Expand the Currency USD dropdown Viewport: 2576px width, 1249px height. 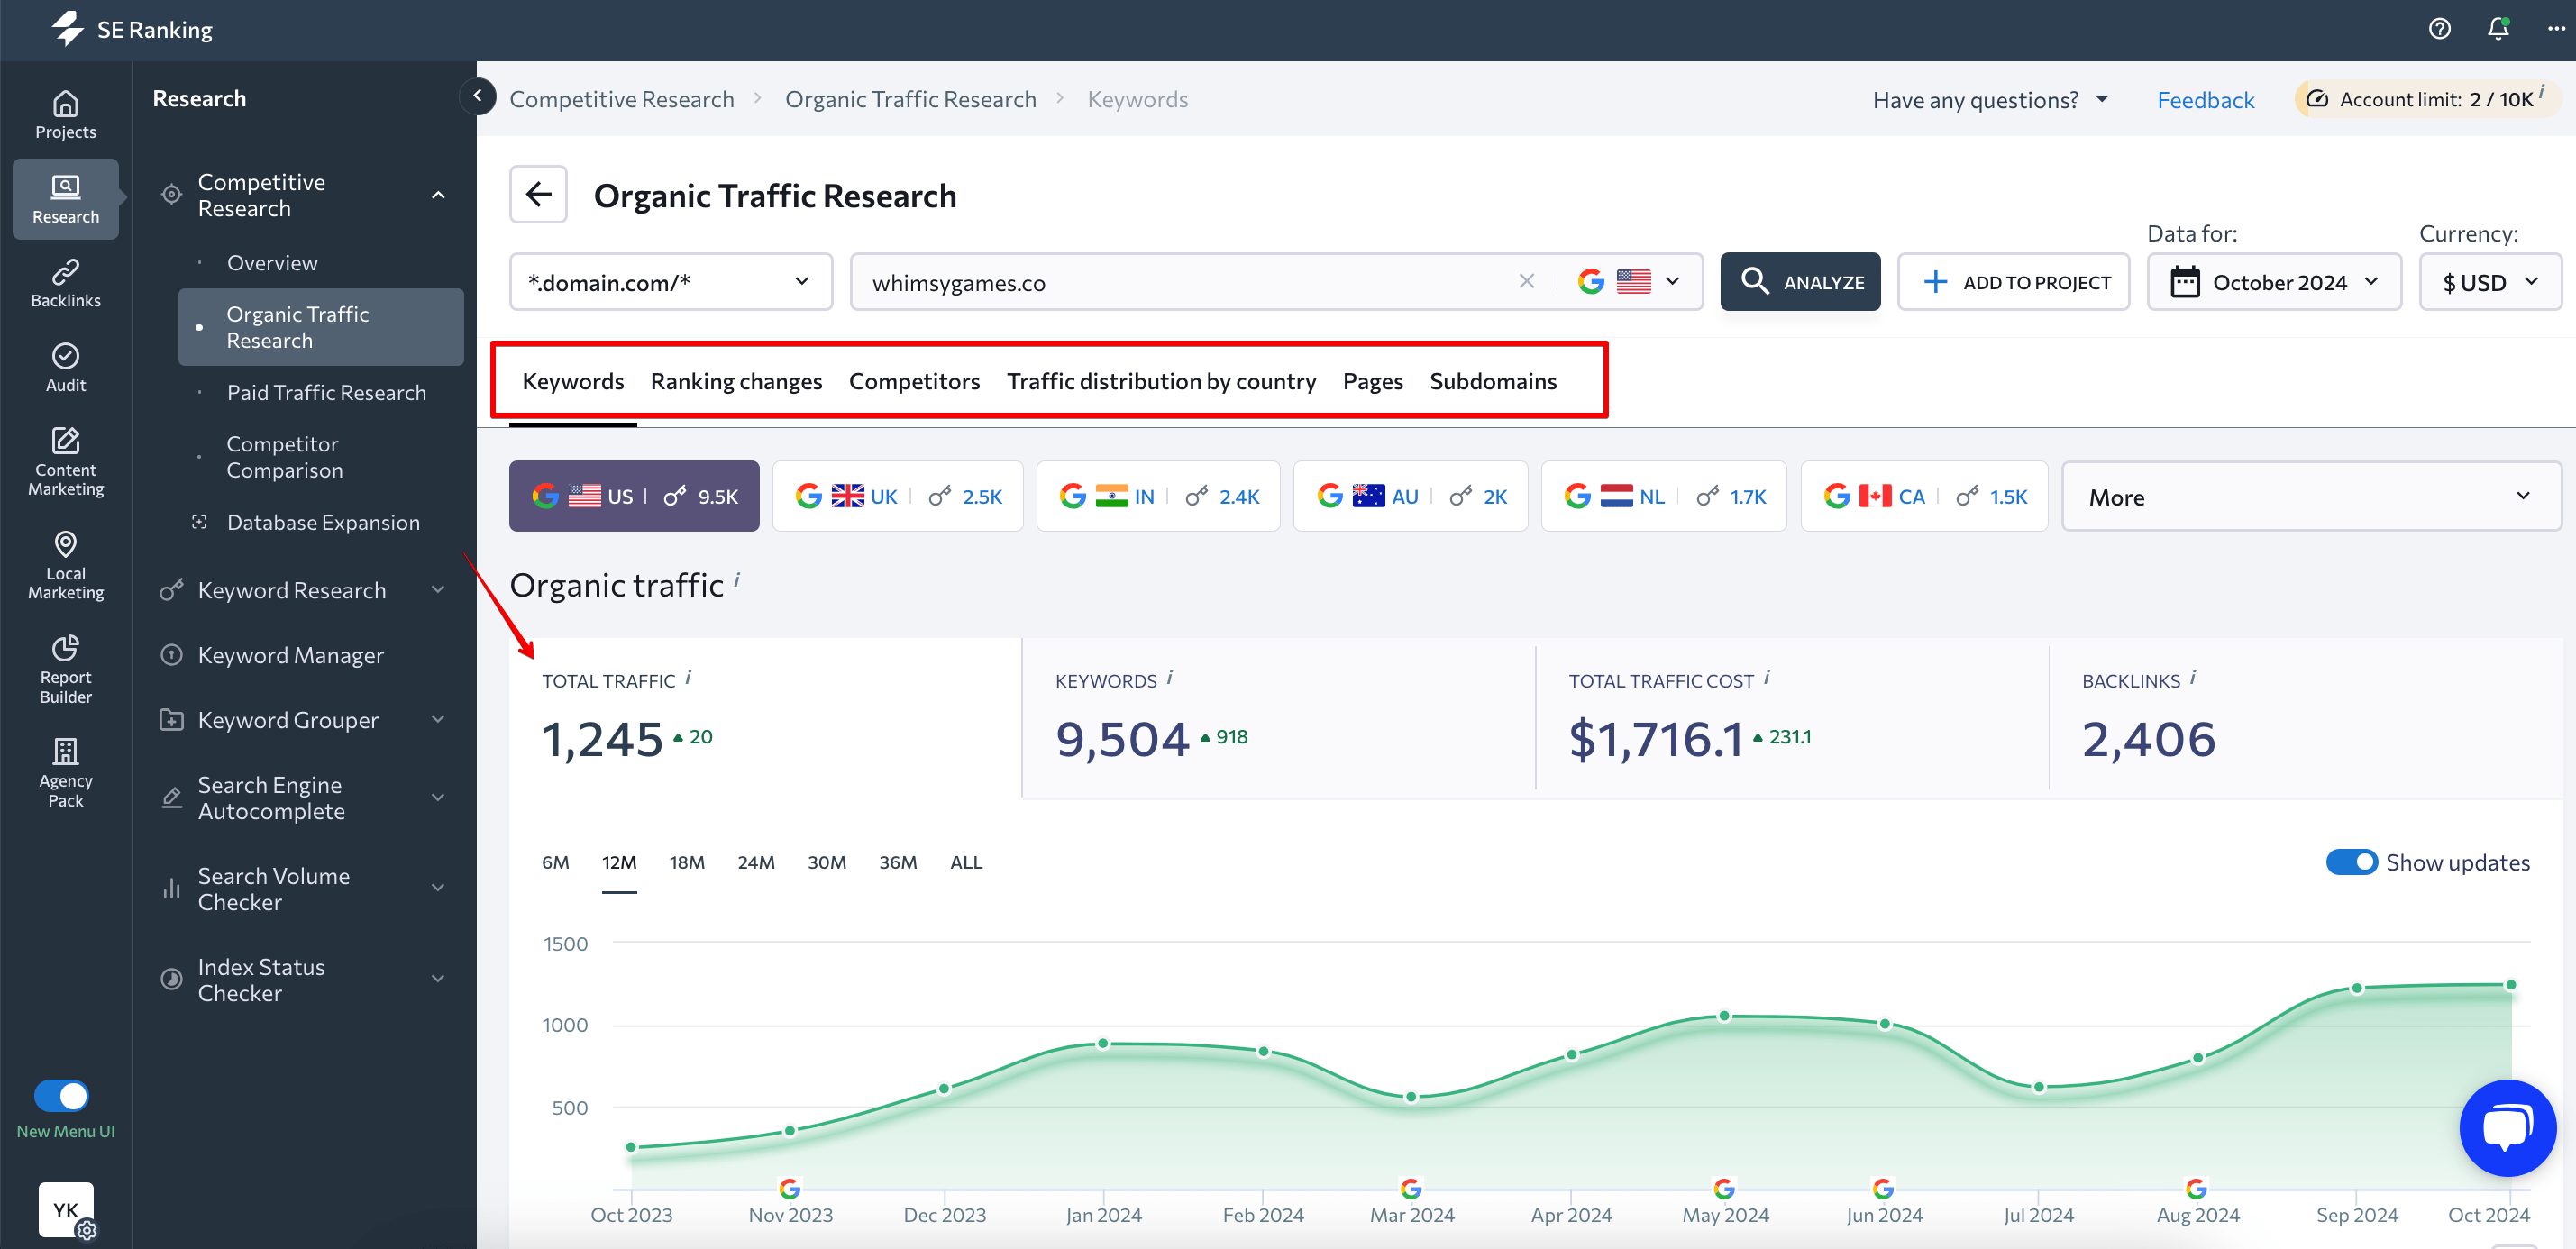pyautogui.click(x=2489, y=283)
